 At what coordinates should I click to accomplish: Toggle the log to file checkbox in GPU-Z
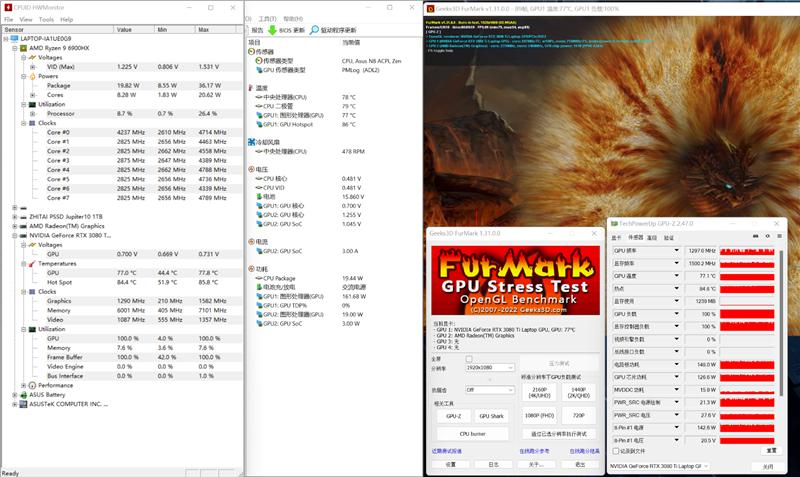[614, 451]
